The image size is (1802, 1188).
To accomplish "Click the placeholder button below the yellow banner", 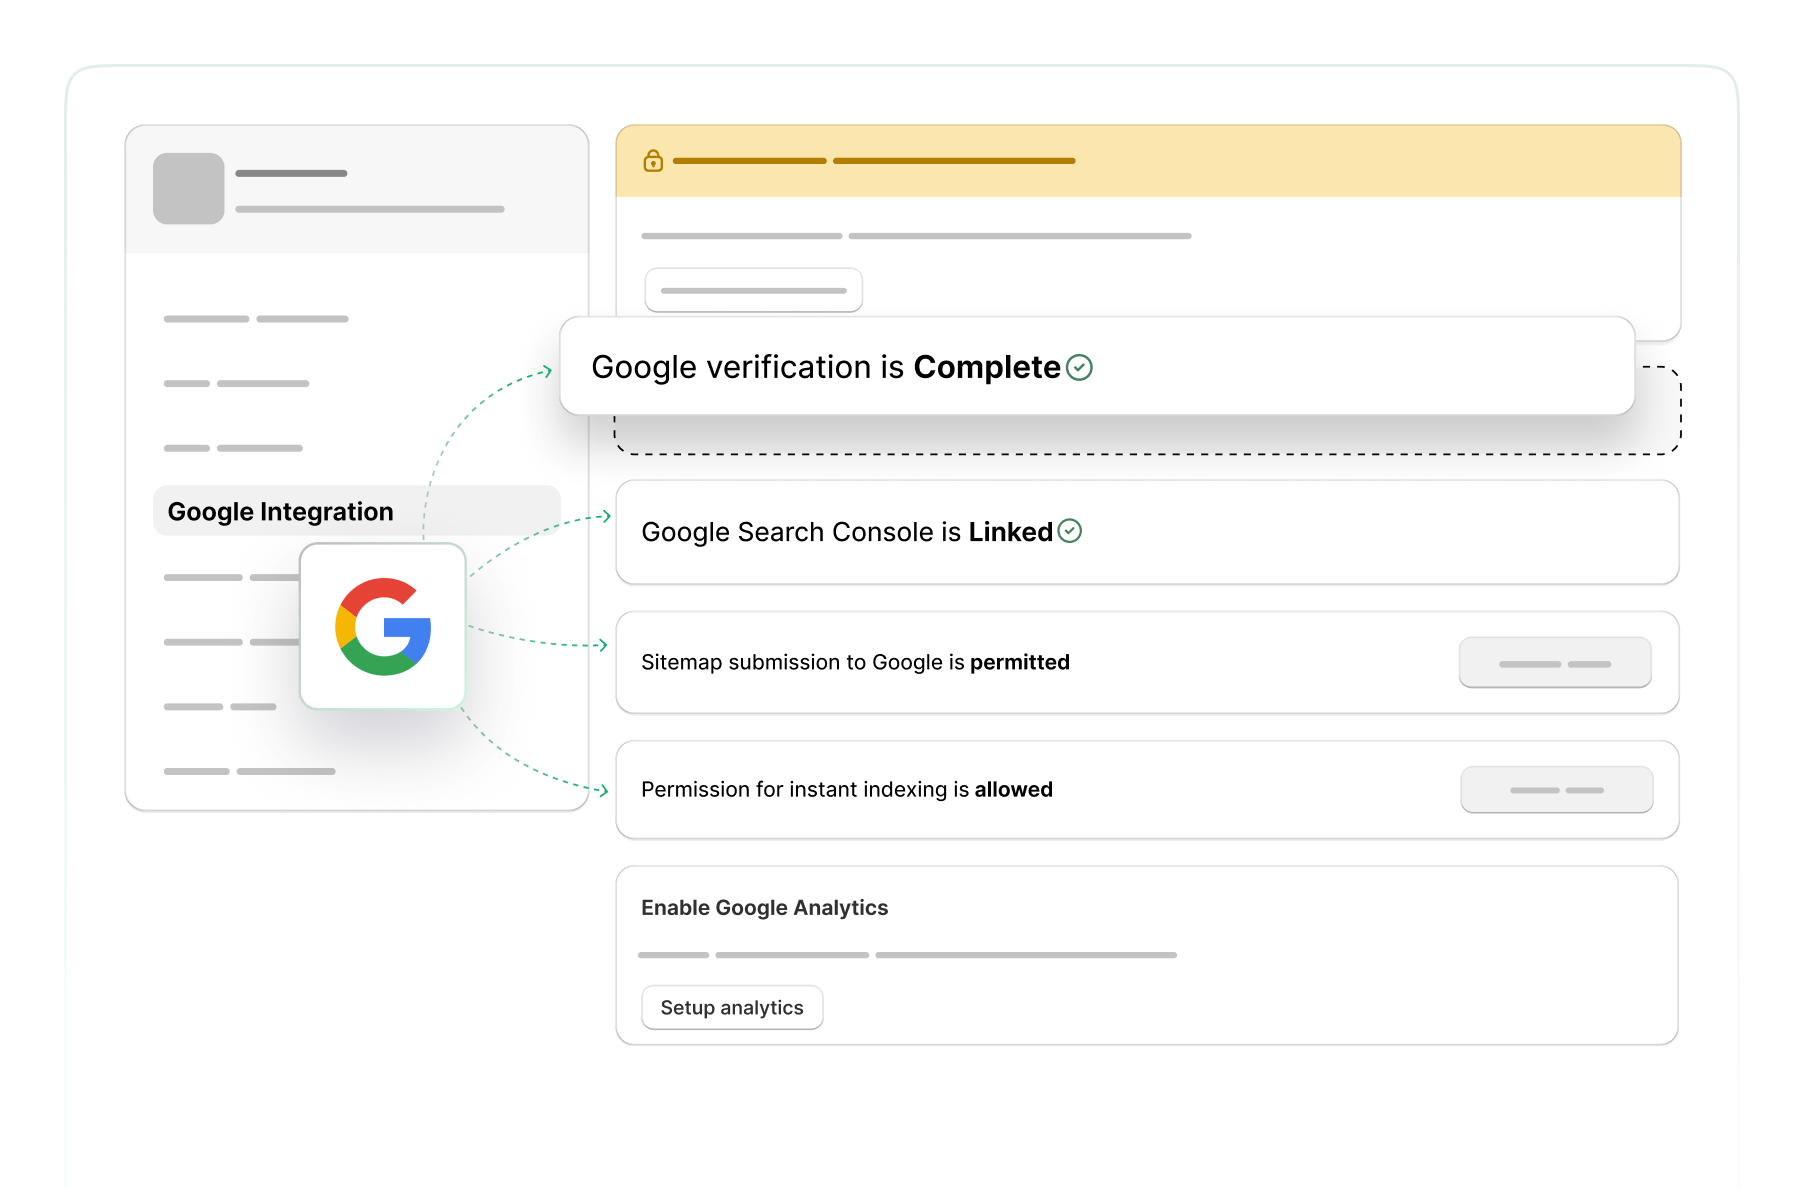I will point(753,290).
